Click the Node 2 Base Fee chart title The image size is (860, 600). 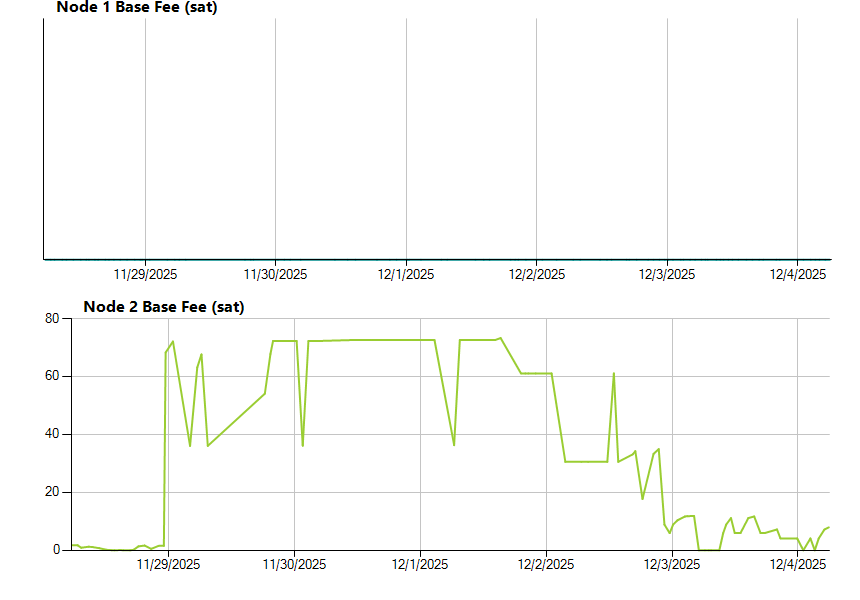click(163, 307)
